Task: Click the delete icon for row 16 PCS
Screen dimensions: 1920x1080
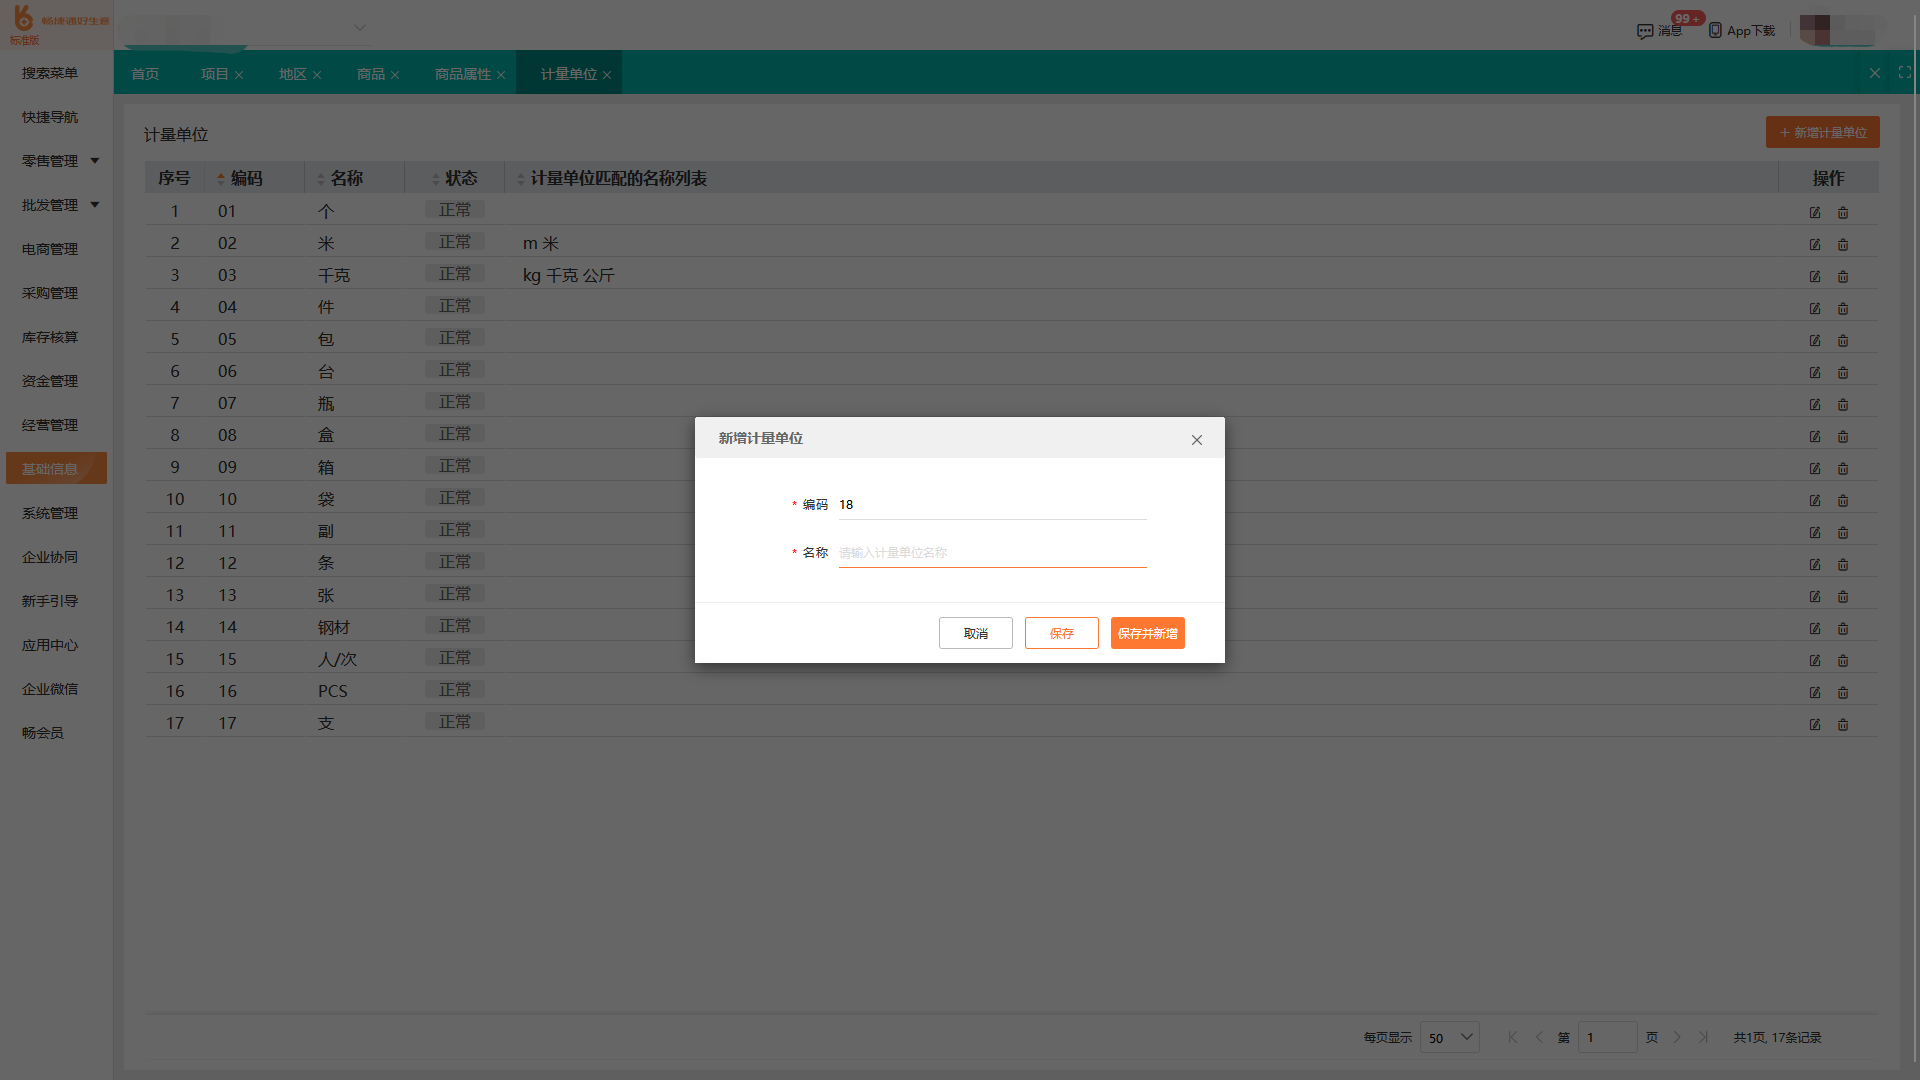Action: pyautogui.click(x=1844, y=691)
